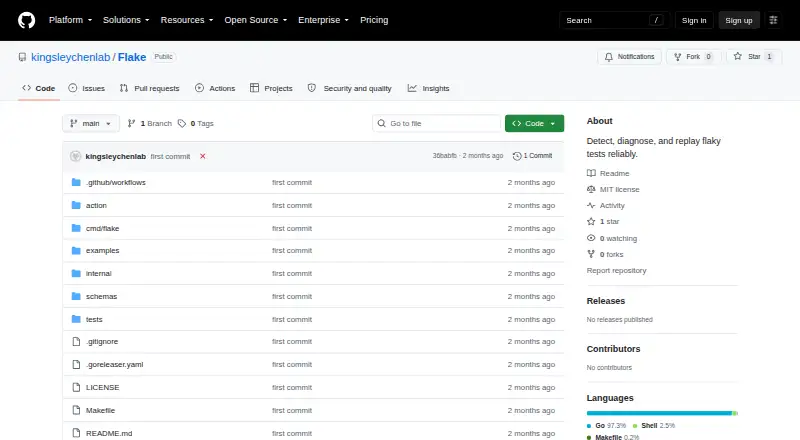Focus the Go to file field
This screenshot has width=800, height=440.
(x=437, y=124)
